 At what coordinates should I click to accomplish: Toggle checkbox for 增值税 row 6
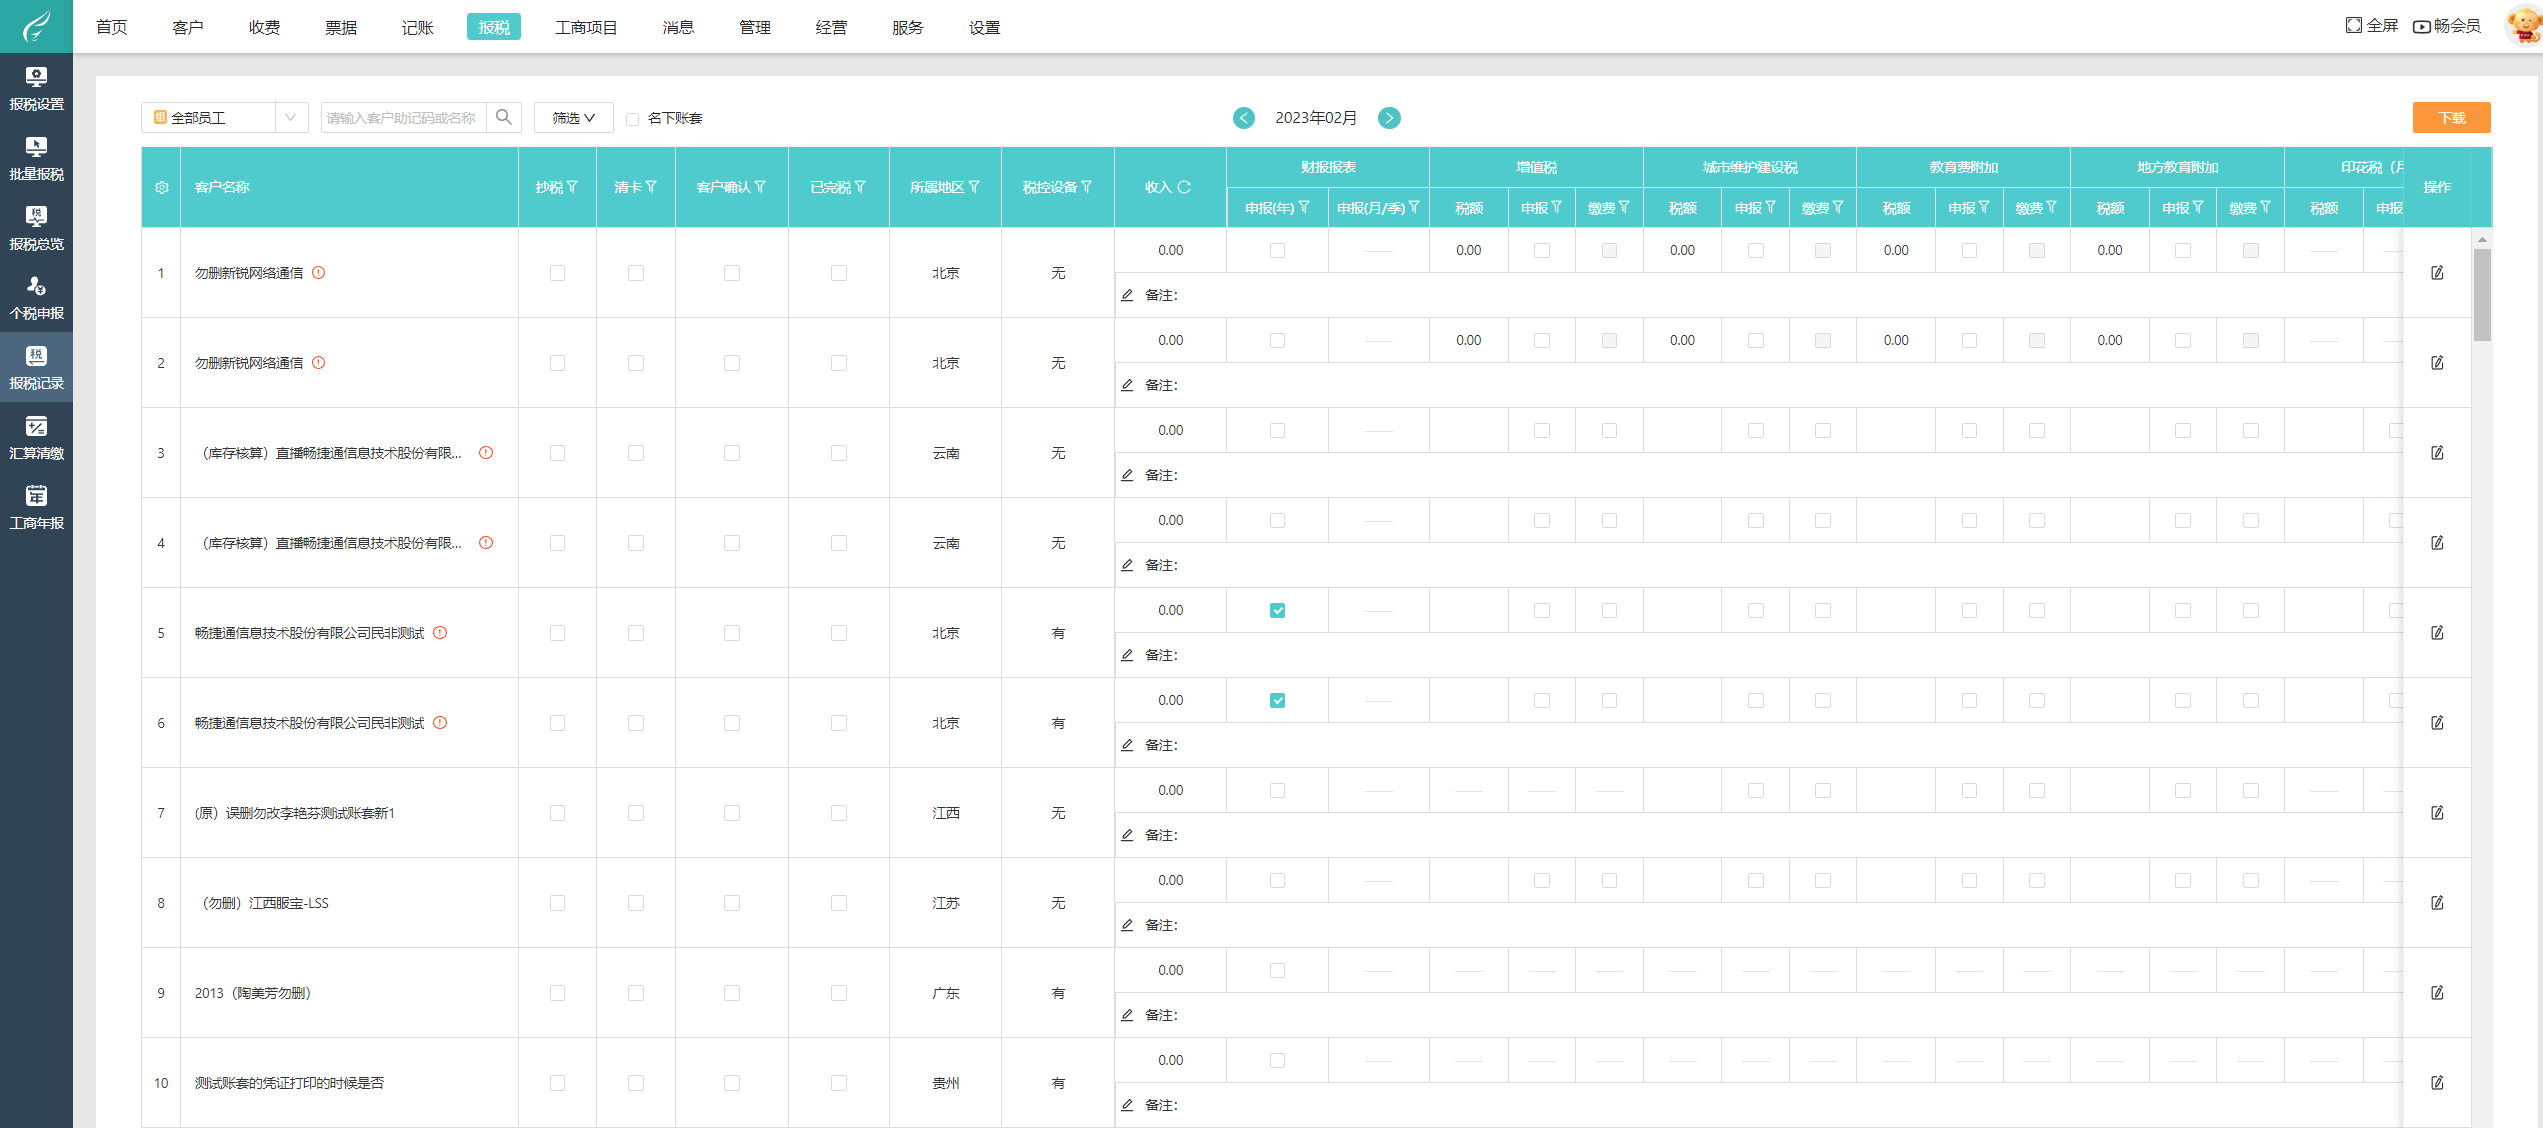[1542, 699]
